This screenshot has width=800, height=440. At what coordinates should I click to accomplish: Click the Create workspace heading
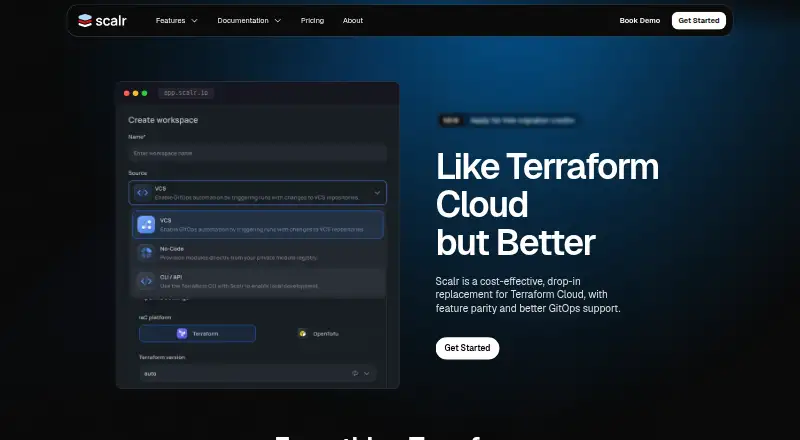tap(163, 120)
